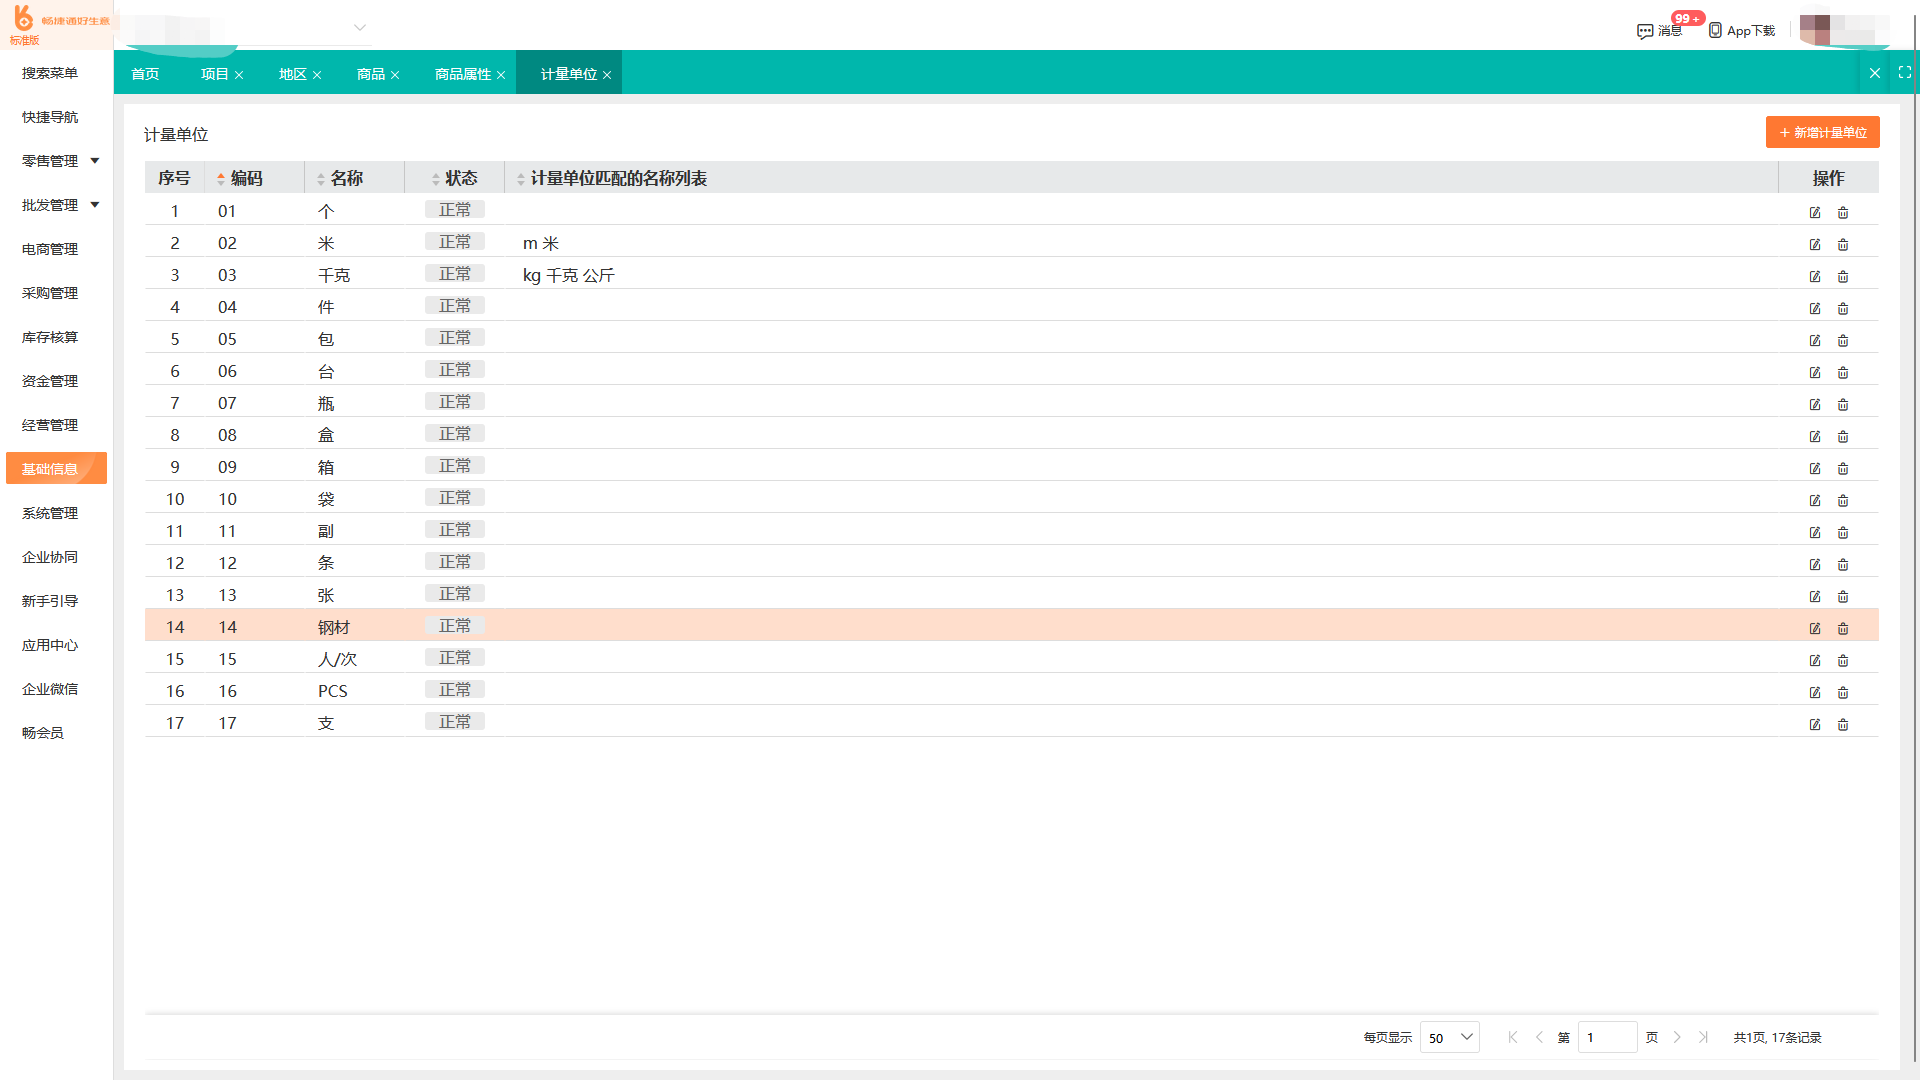The width and height of the screenshot is (1920, 1080).
Task: Click the edit icon for 钢材 row
Action: 1815,625
